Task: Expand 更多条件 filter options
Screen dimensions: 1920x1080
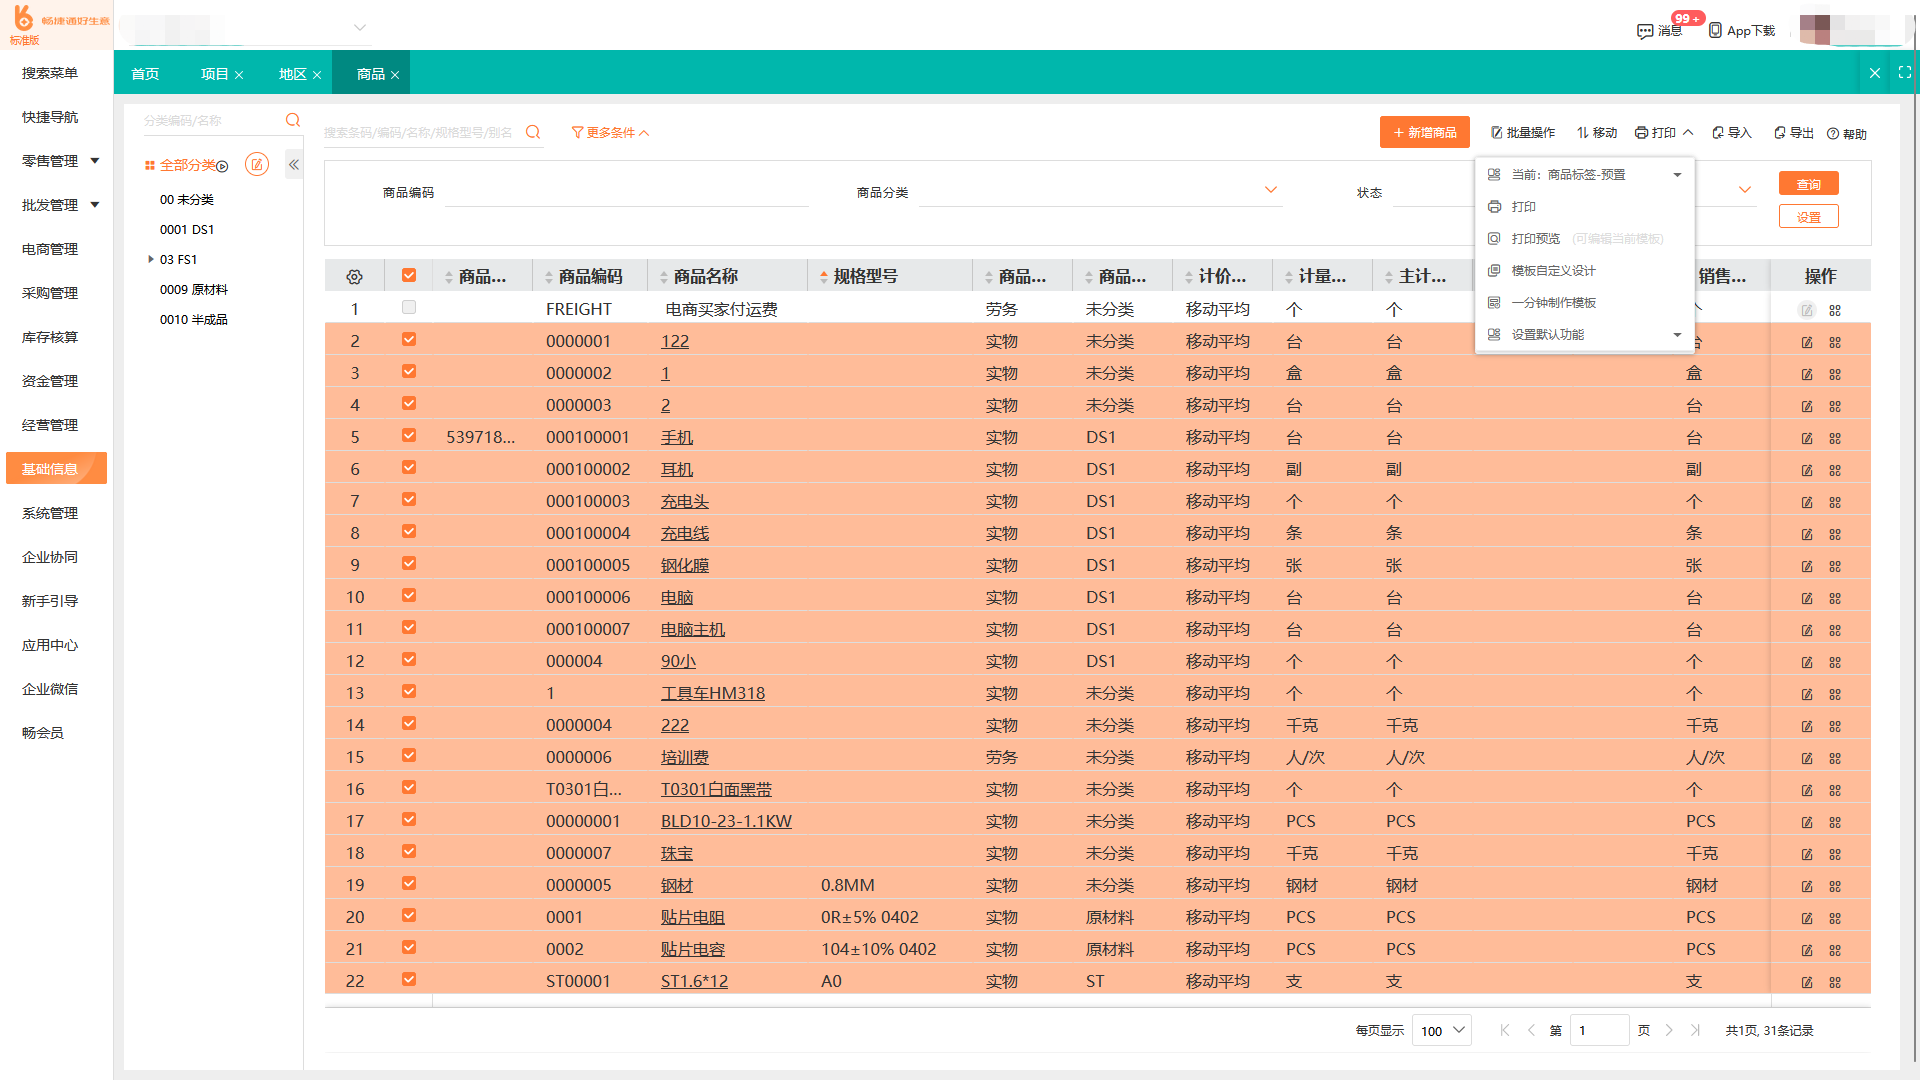Action: pyautogui.click(x=613, y=132)
